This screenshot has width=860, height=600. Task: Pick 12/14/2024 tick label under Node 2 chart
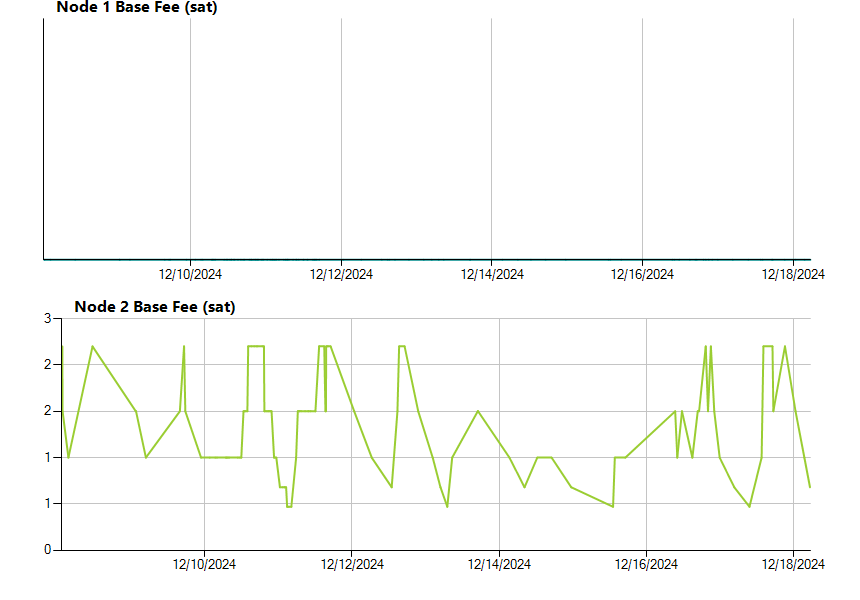(x=499, y=565)
